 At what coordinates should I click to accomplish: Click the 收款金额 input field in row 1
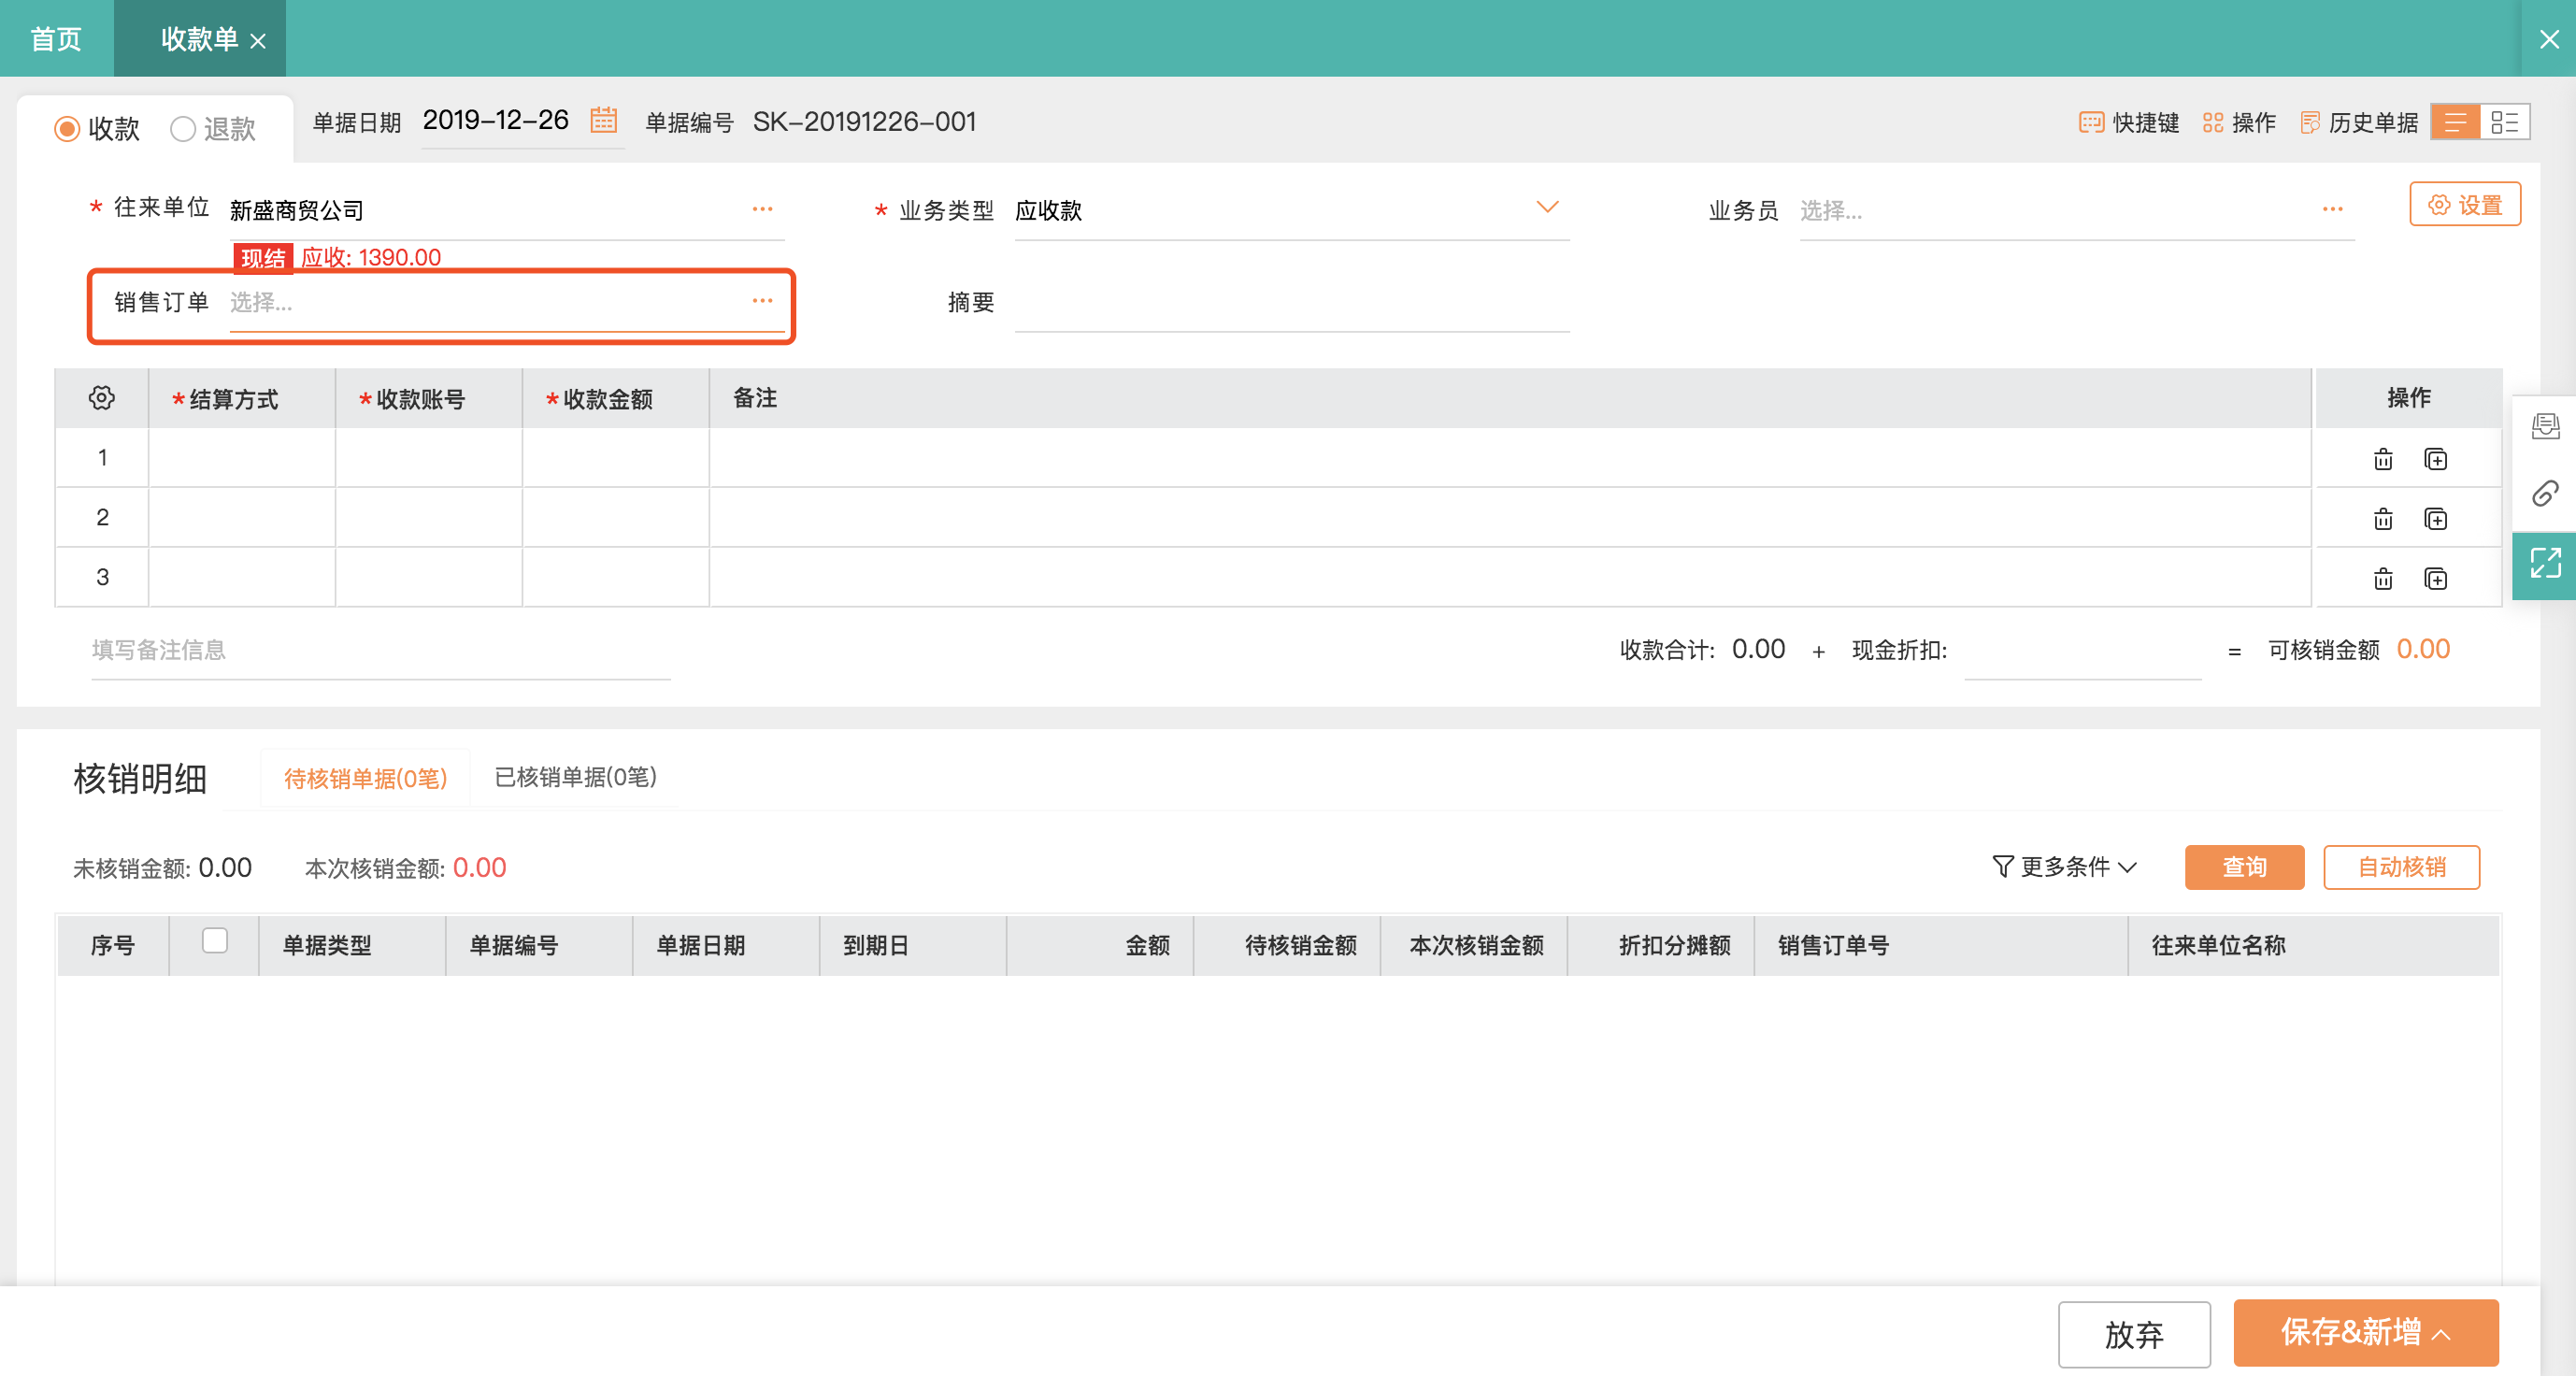[611, 456]
